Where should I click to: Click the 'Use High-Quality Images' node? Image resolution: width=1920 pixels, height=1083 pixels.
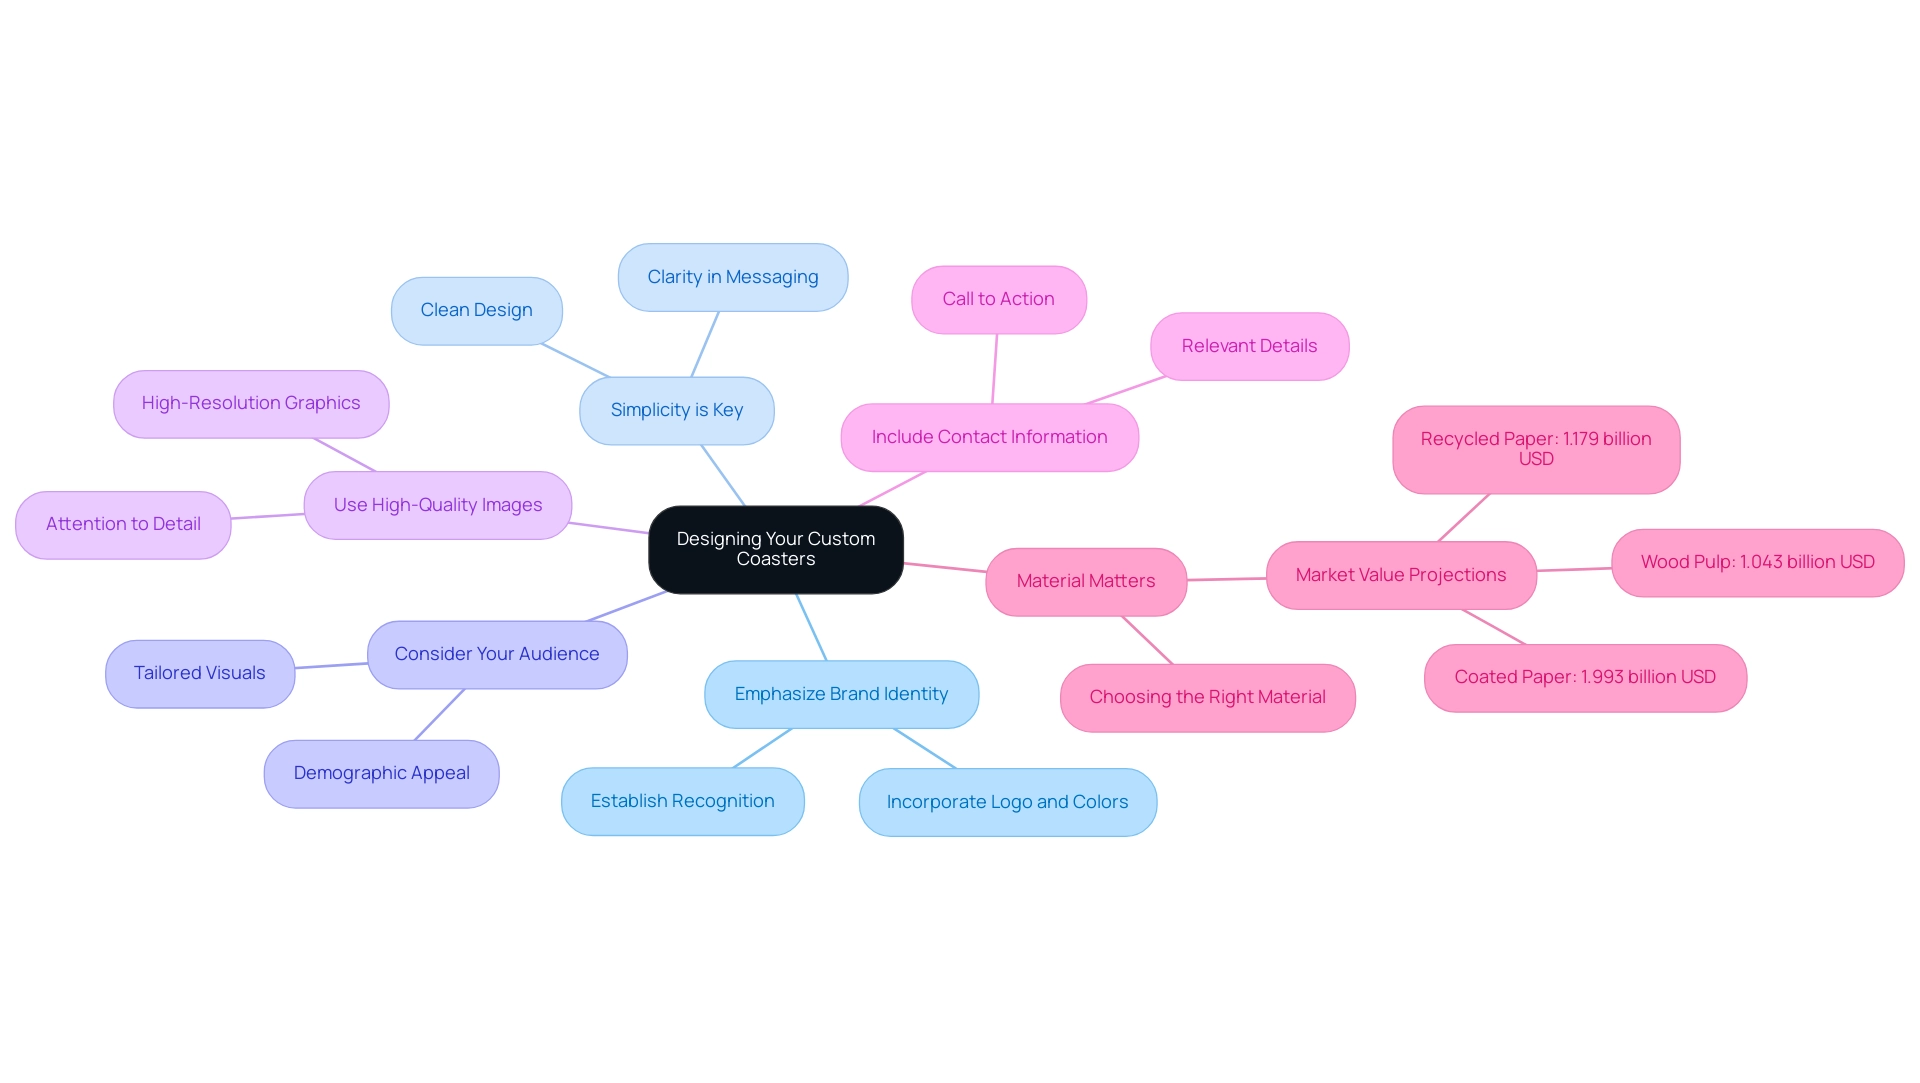point(434,504)
